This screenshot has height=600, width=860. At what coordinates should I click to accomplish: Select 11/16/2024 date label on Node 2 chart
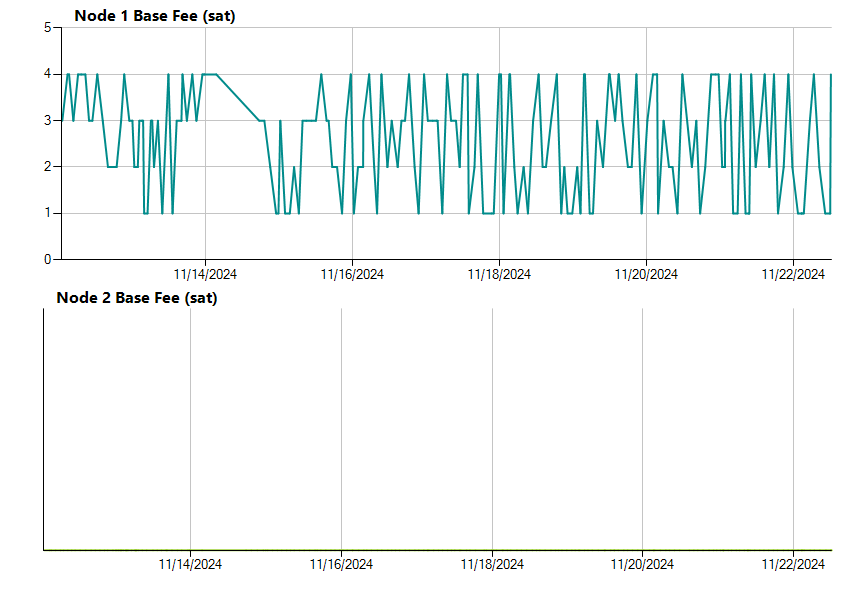pyautogui.click(x=341, y=564)
